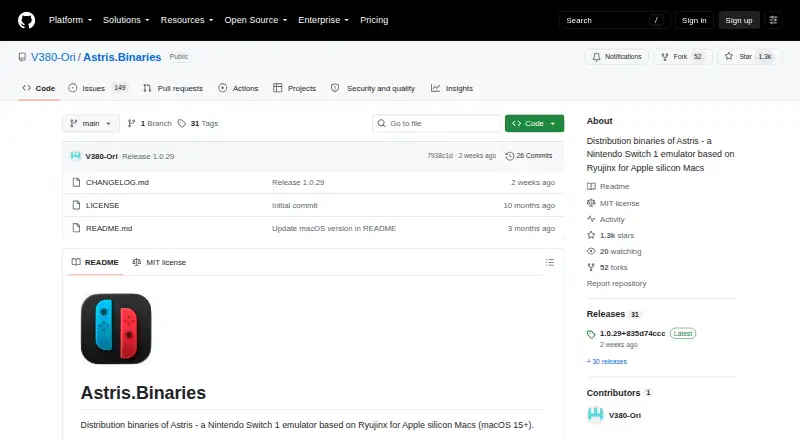Open the green Code dropdown button
Screen dimensions: 800x440
[x=534, y=124]
